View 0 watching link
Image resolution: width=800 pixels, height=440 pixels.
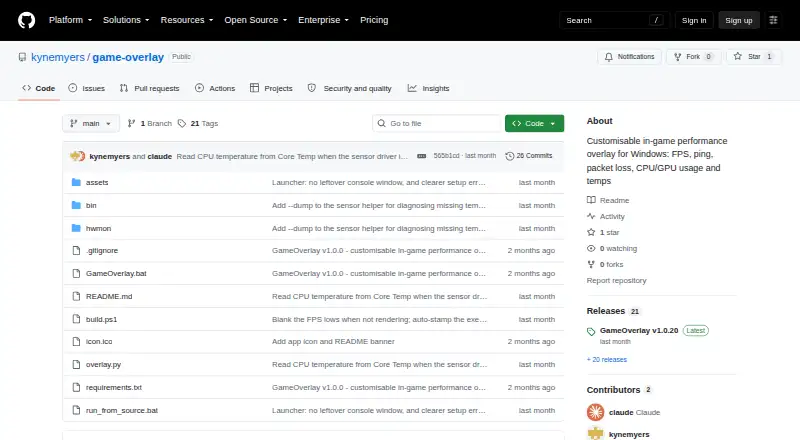coord(612,249)
